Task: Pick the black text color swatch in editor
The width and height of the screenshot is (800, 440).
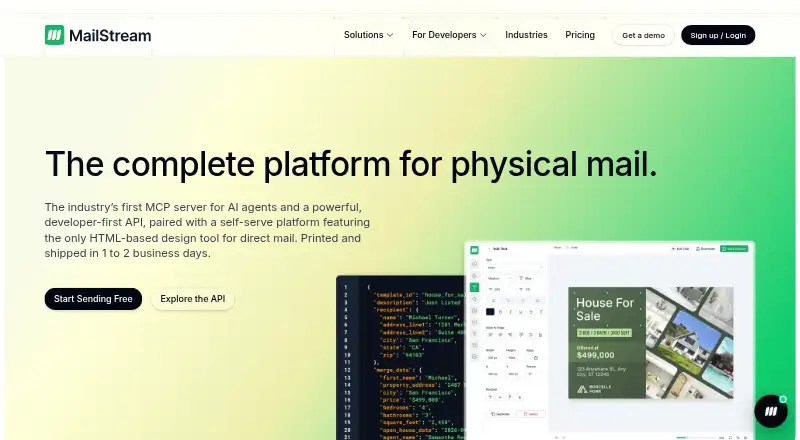Action: 490,311
